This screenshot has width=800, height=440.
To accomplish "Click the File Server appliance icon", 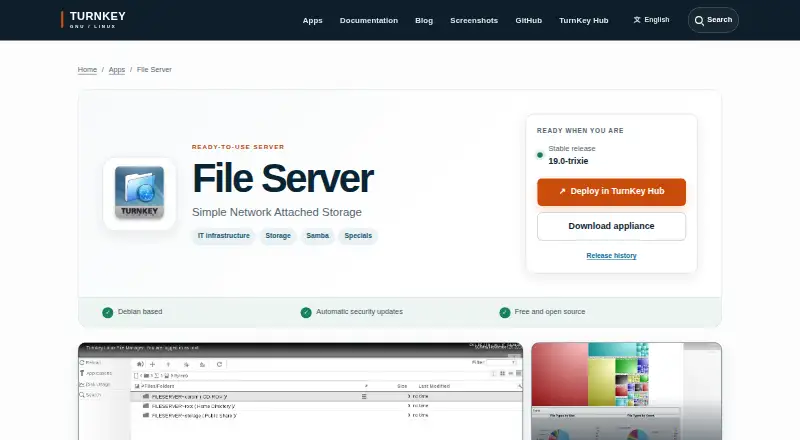I will click(x=139, y=193).
